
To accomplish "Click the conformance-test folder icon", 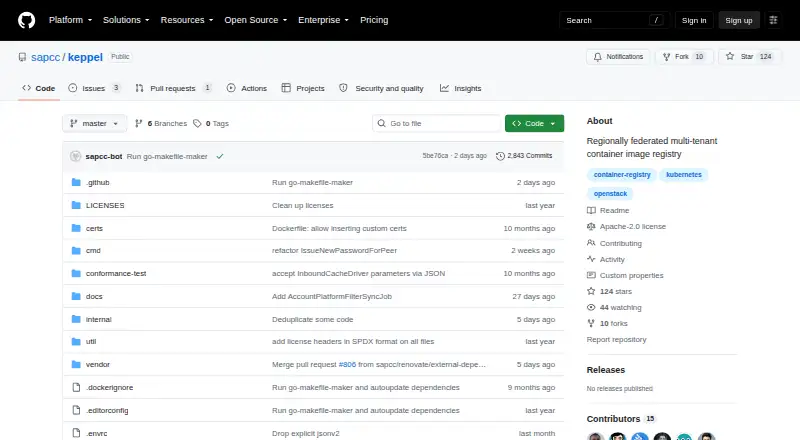I will [x=76, y=274].
